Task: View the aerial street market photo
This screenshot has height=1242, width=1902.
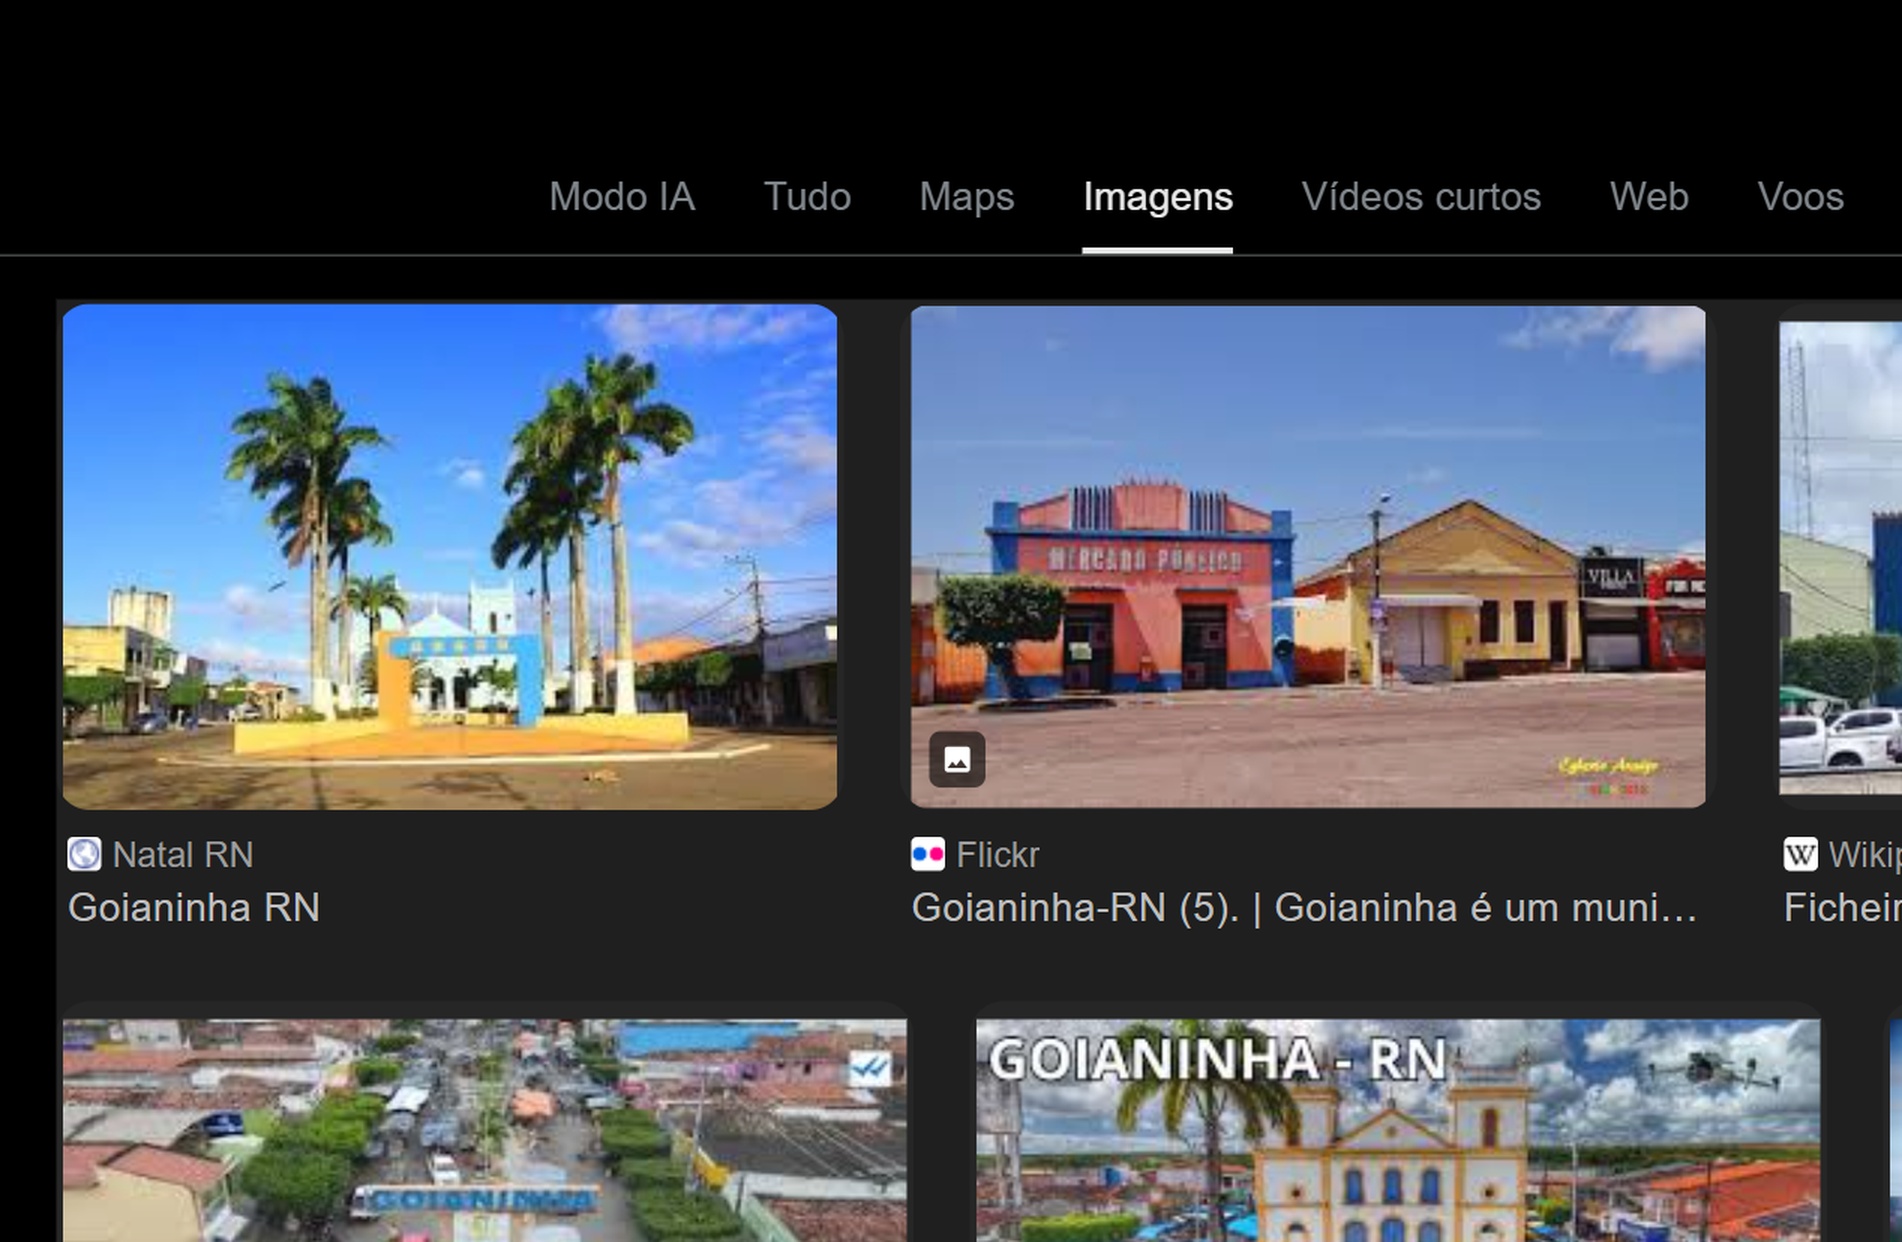Action: pos(485,1130)
